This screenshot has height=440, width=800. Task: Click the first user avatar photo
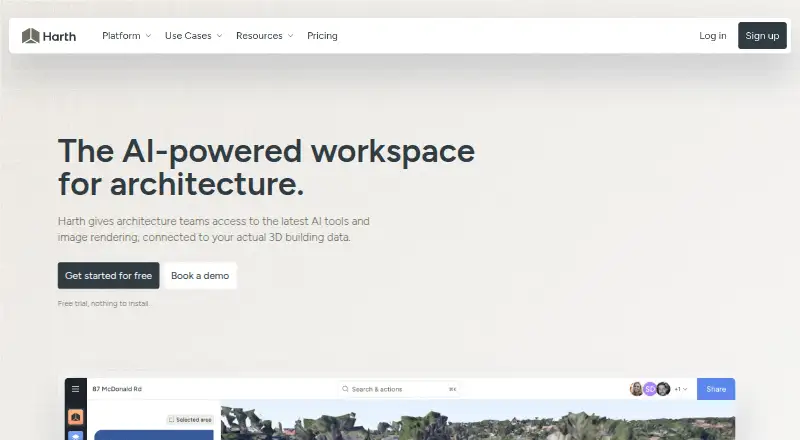pyautogui.click(x=636, y=389)
